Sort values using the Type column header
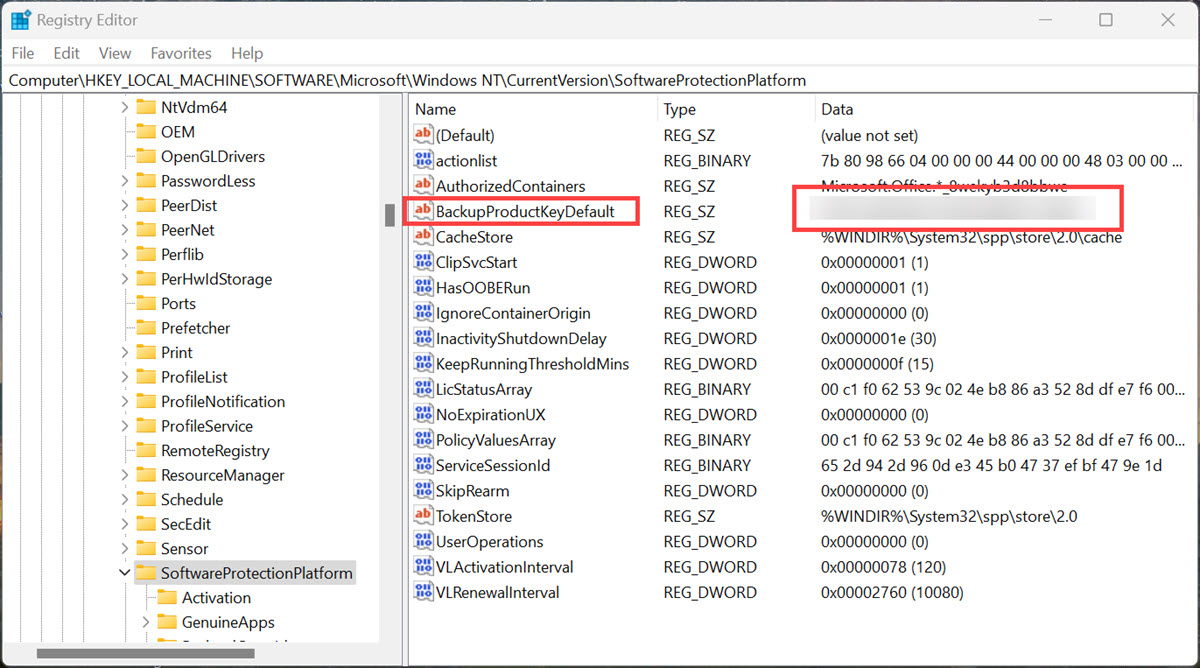This screenshot has height=668, width=1200. click(678, 108)
